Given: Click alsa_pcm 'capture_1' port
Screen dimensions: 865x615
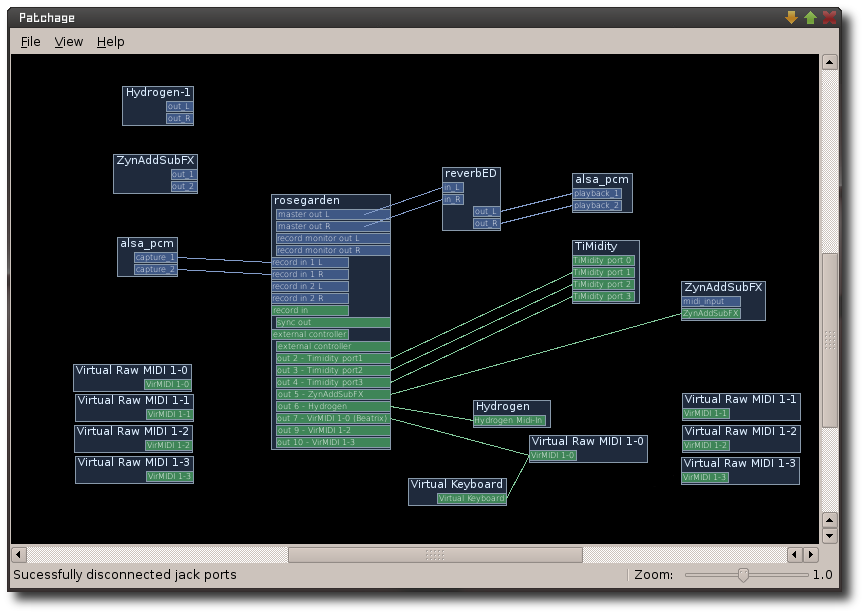Looking at the screenshot, I should click(155, 257).
